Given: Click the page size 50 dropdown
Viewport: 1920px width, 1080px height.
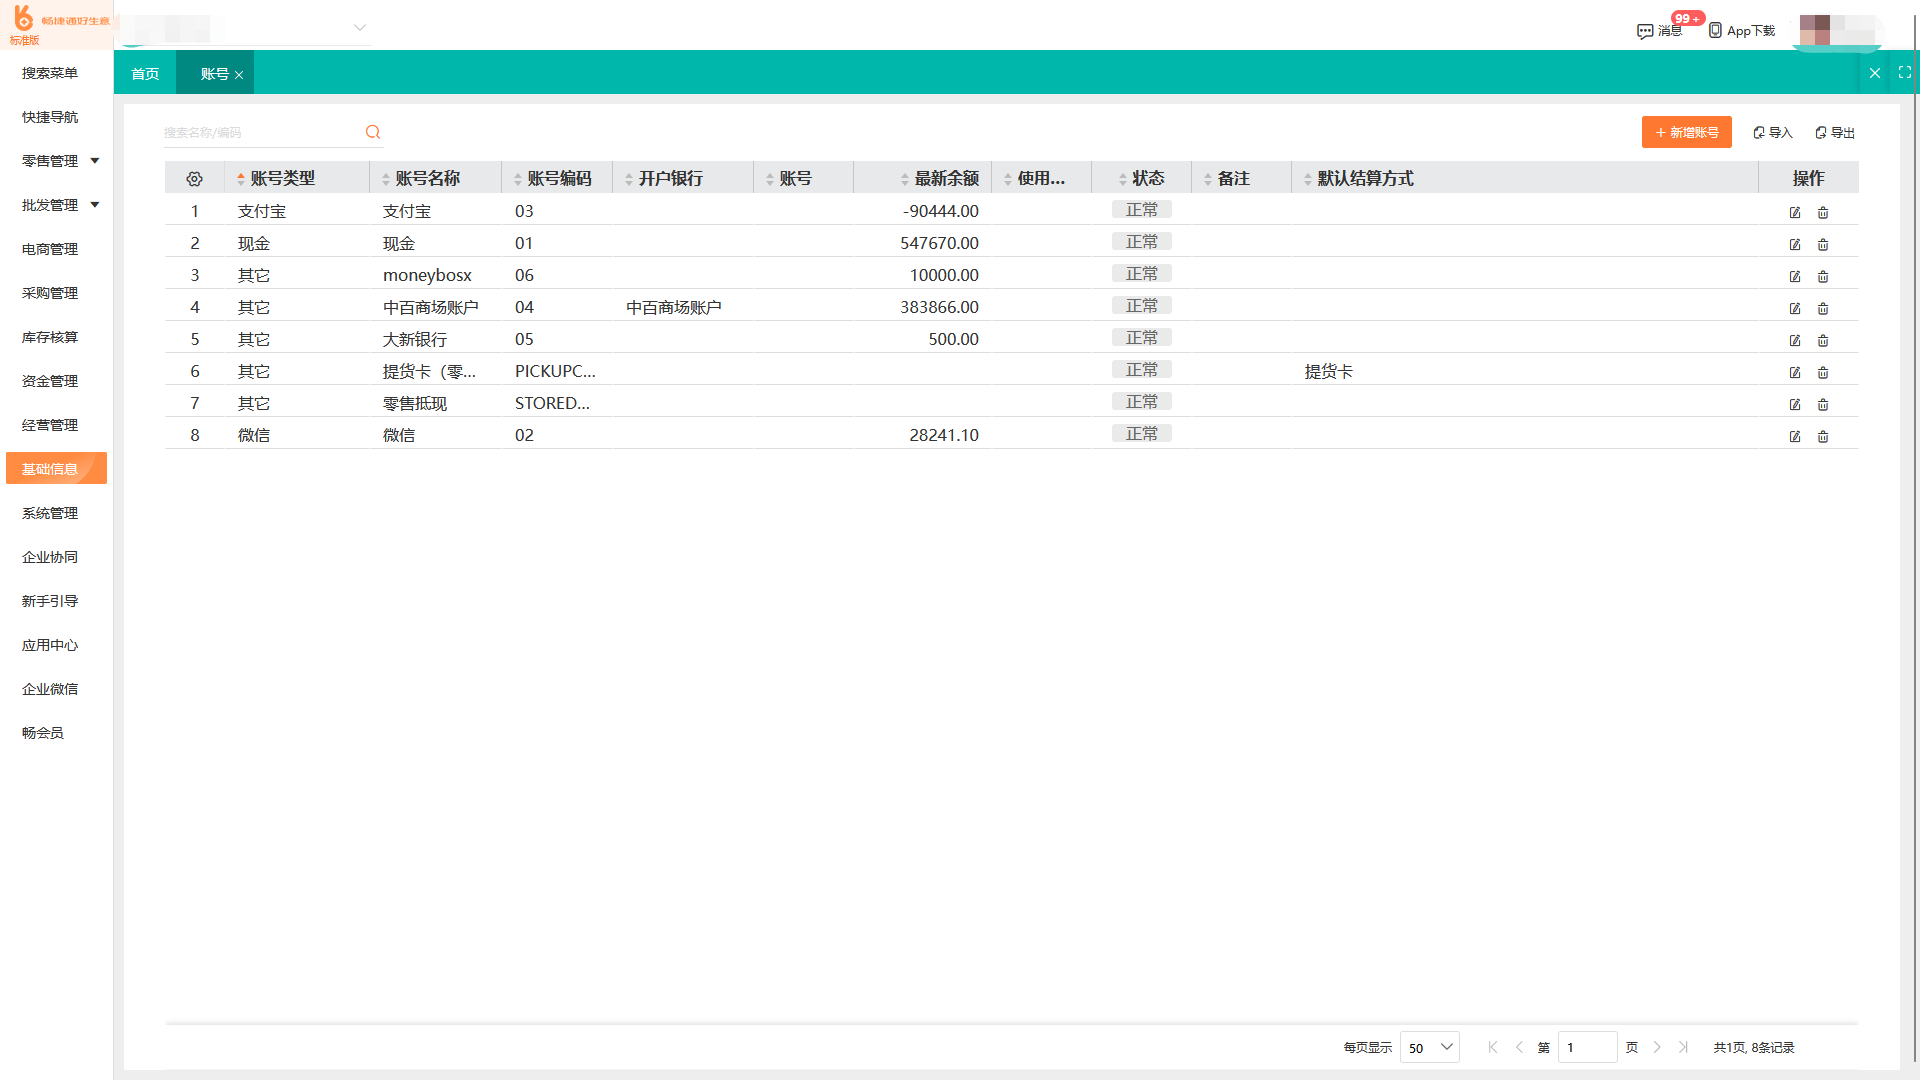Looking at the screenshot, I should [x=1428, y=1046].
